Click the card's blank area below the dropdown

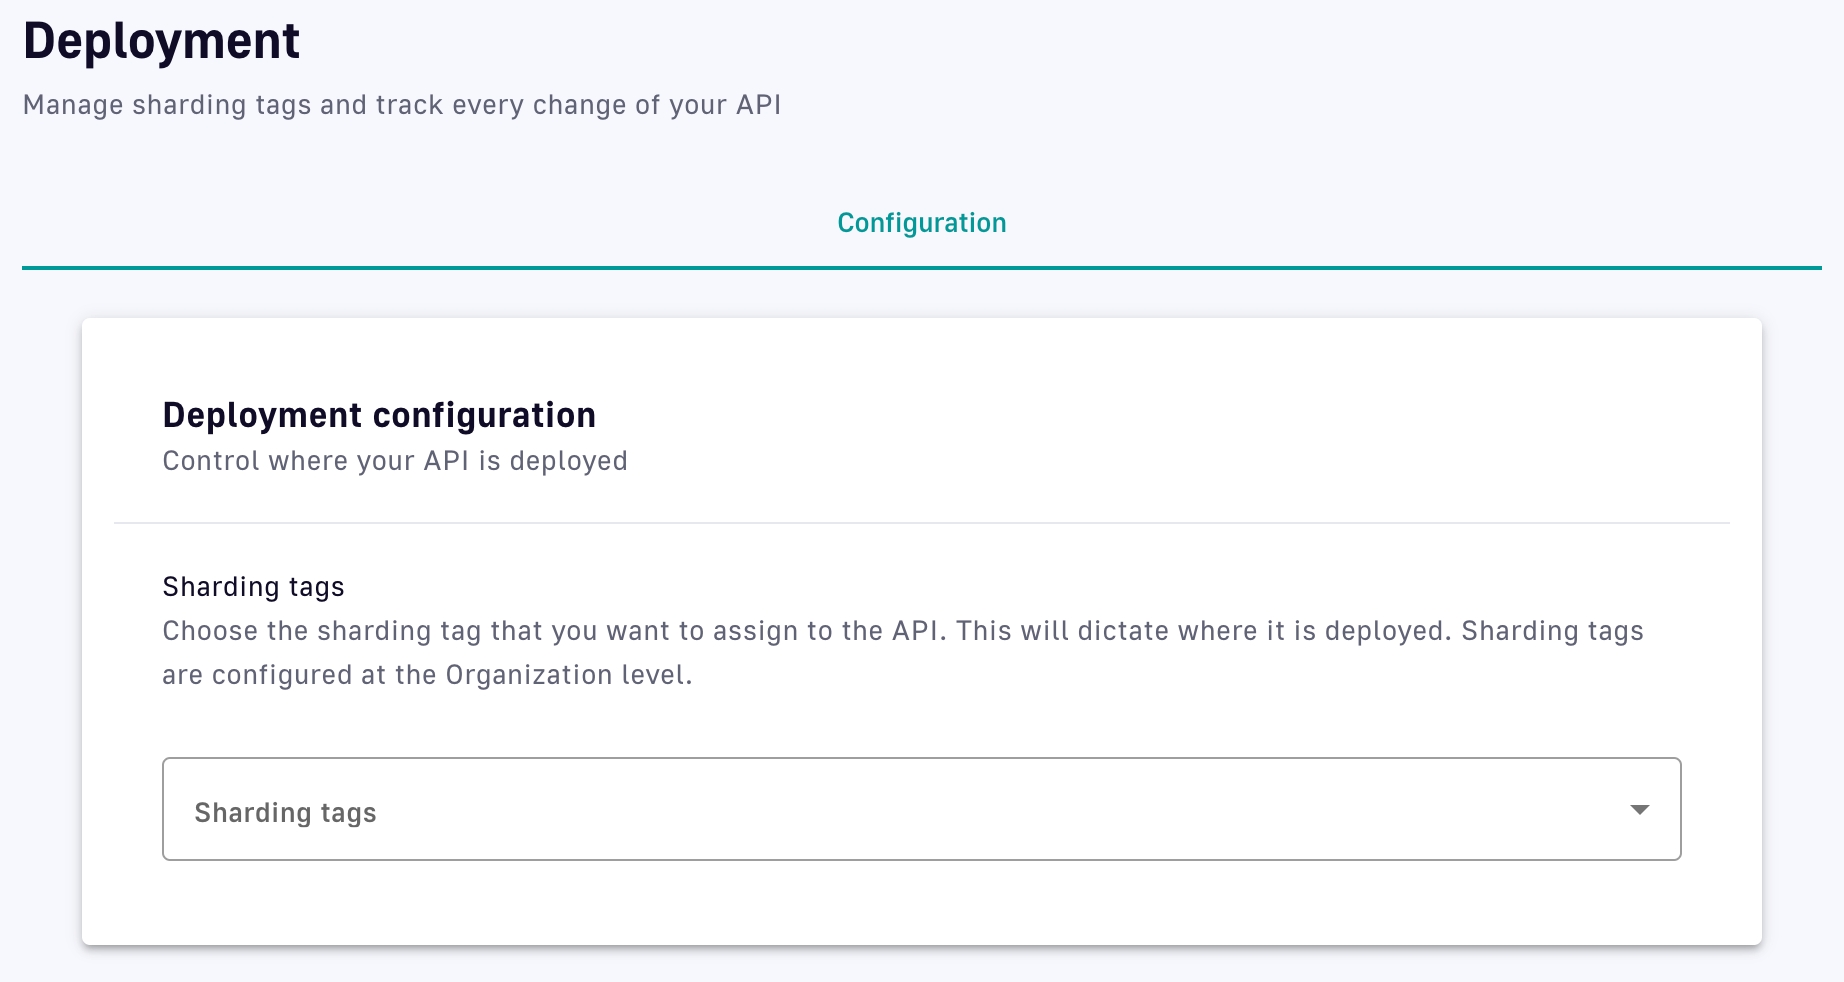pos(921,903)
